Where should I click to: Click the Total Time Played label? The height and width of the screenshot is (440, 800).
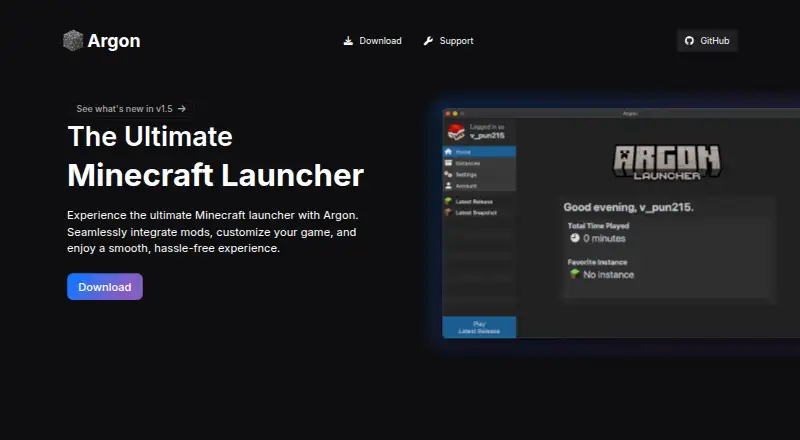598,226
